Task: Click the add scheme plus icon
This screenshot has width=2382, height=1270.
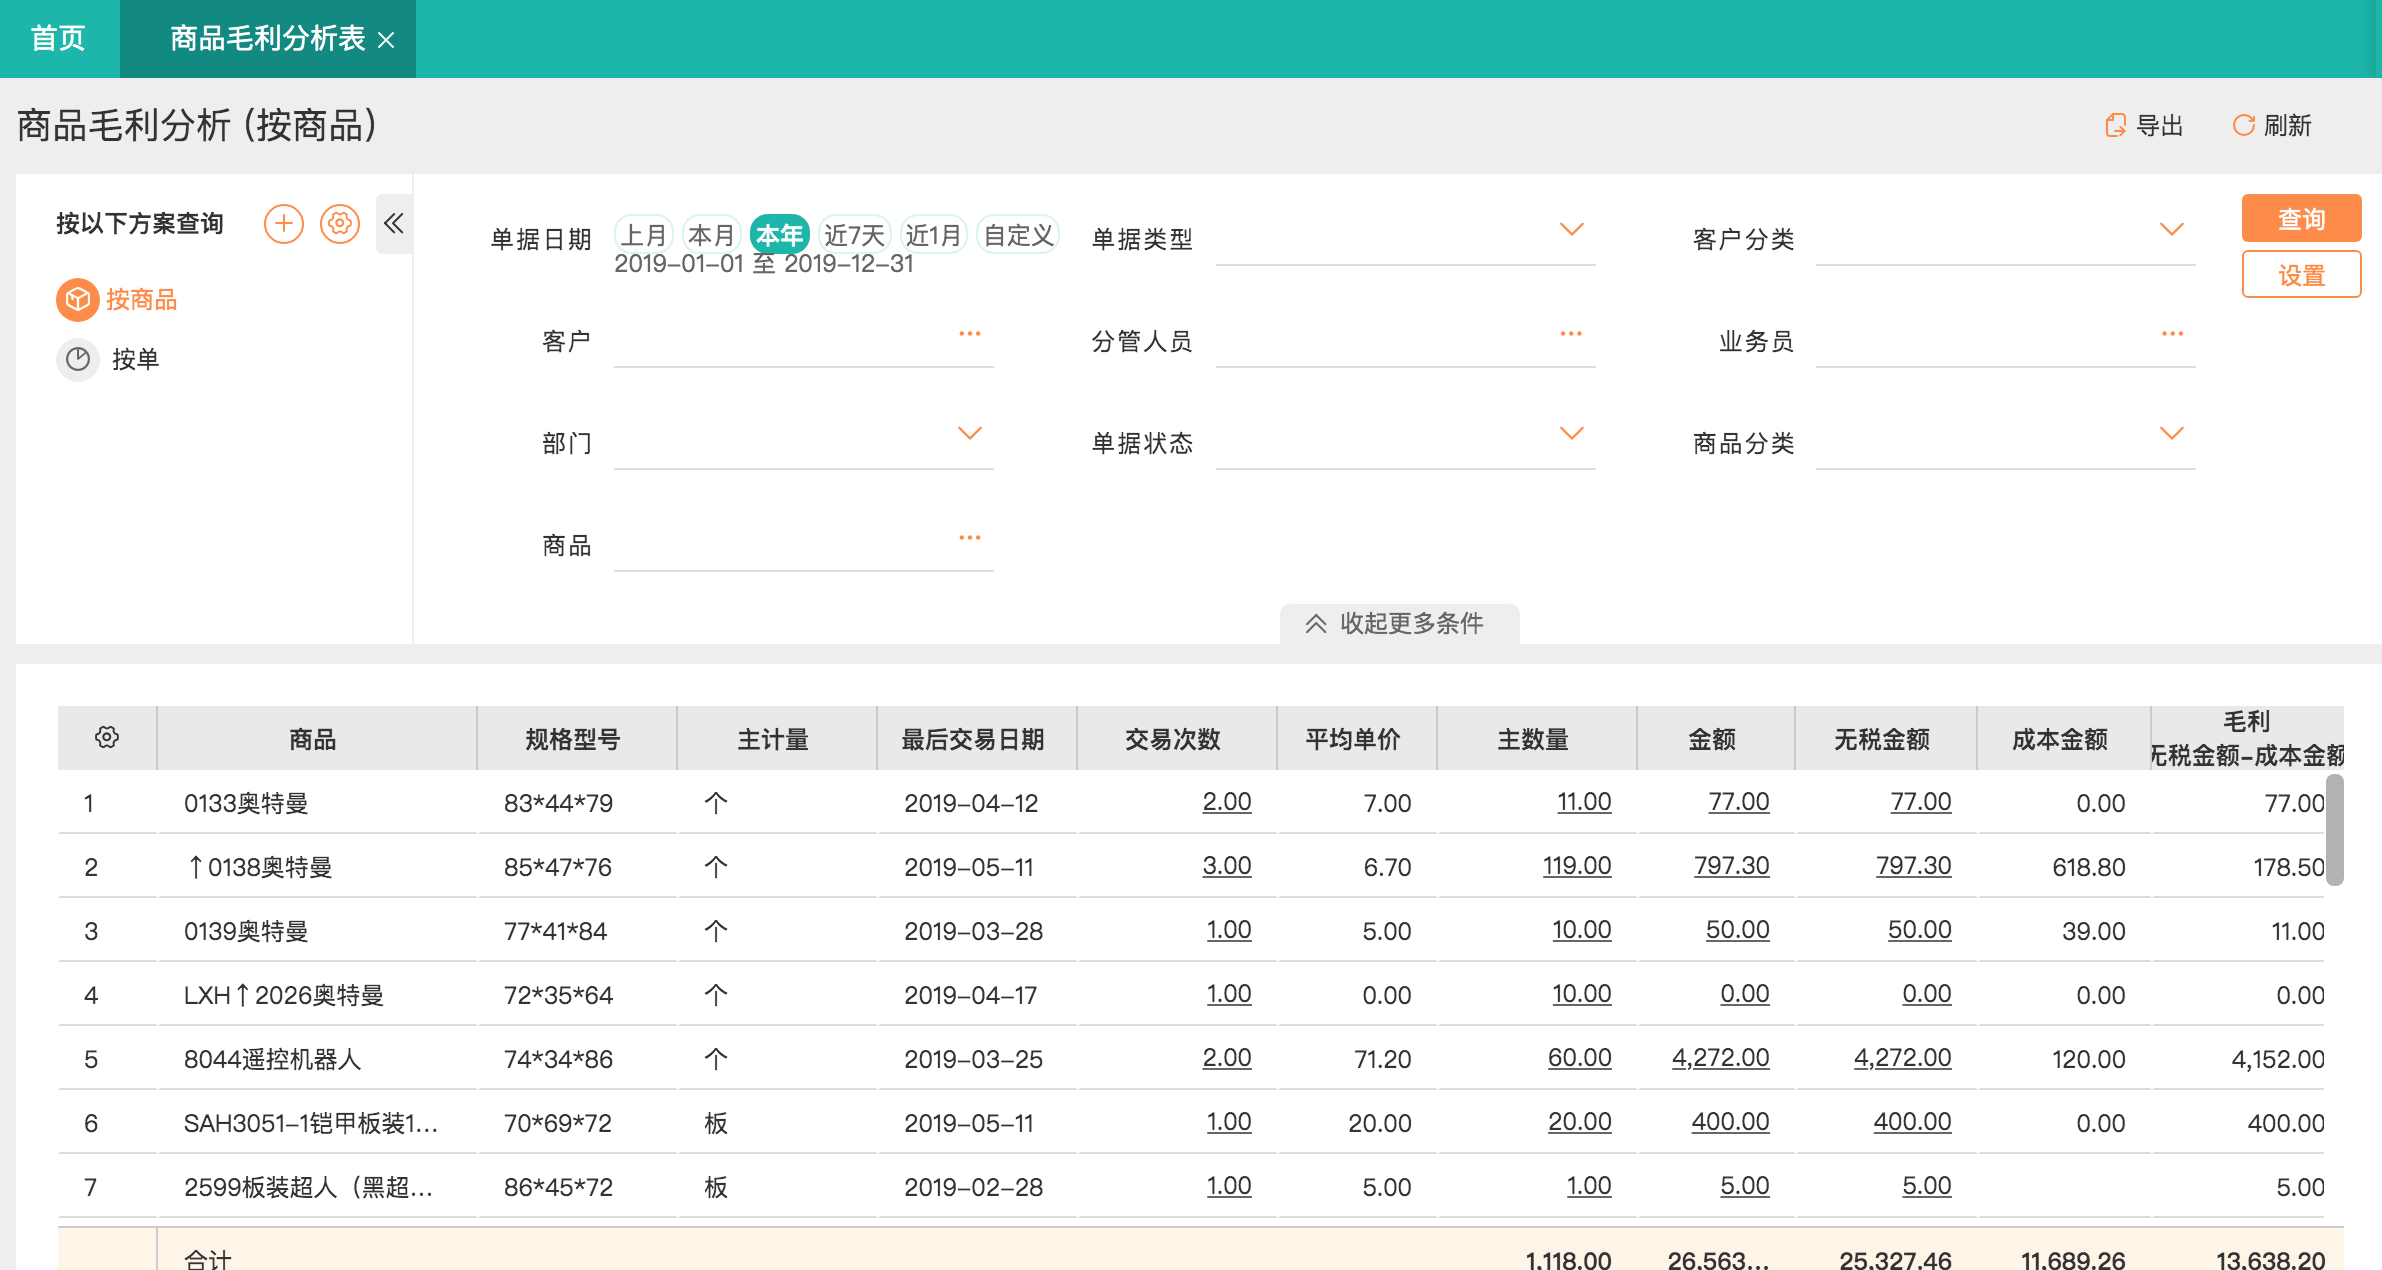Action: pyautogui.click(x=285, y=222)
